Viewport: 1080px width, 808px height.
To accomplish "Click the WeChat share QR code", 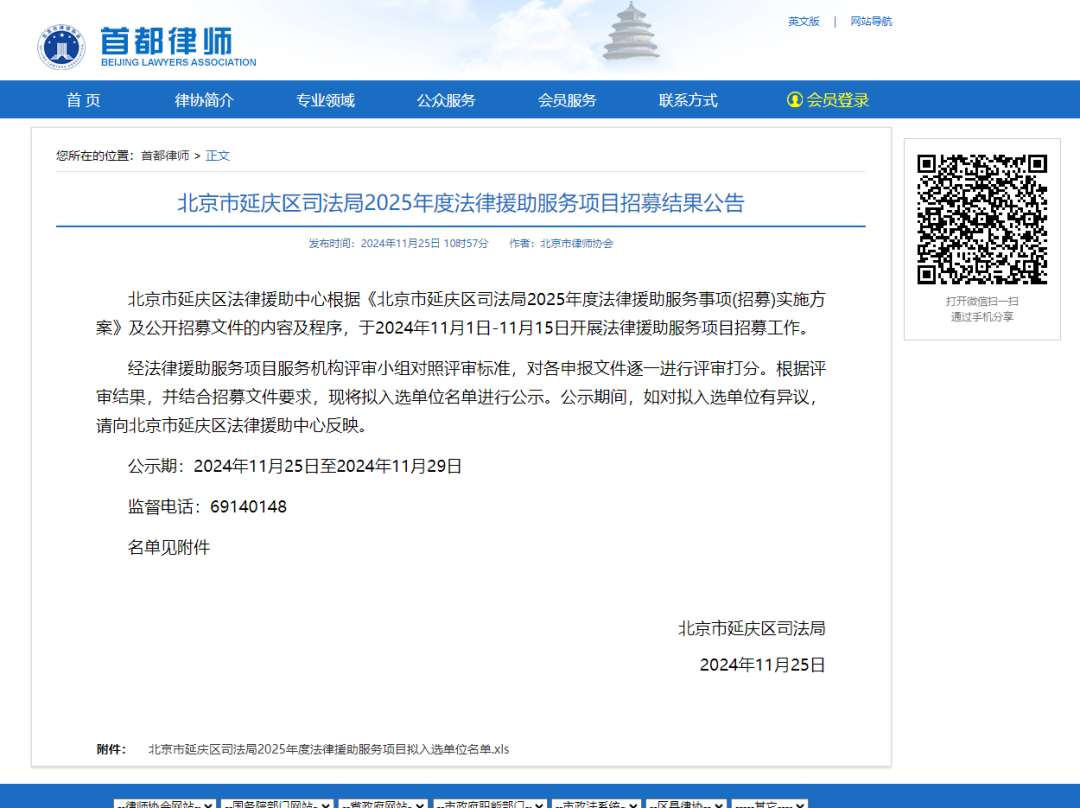I will [982, 219].
